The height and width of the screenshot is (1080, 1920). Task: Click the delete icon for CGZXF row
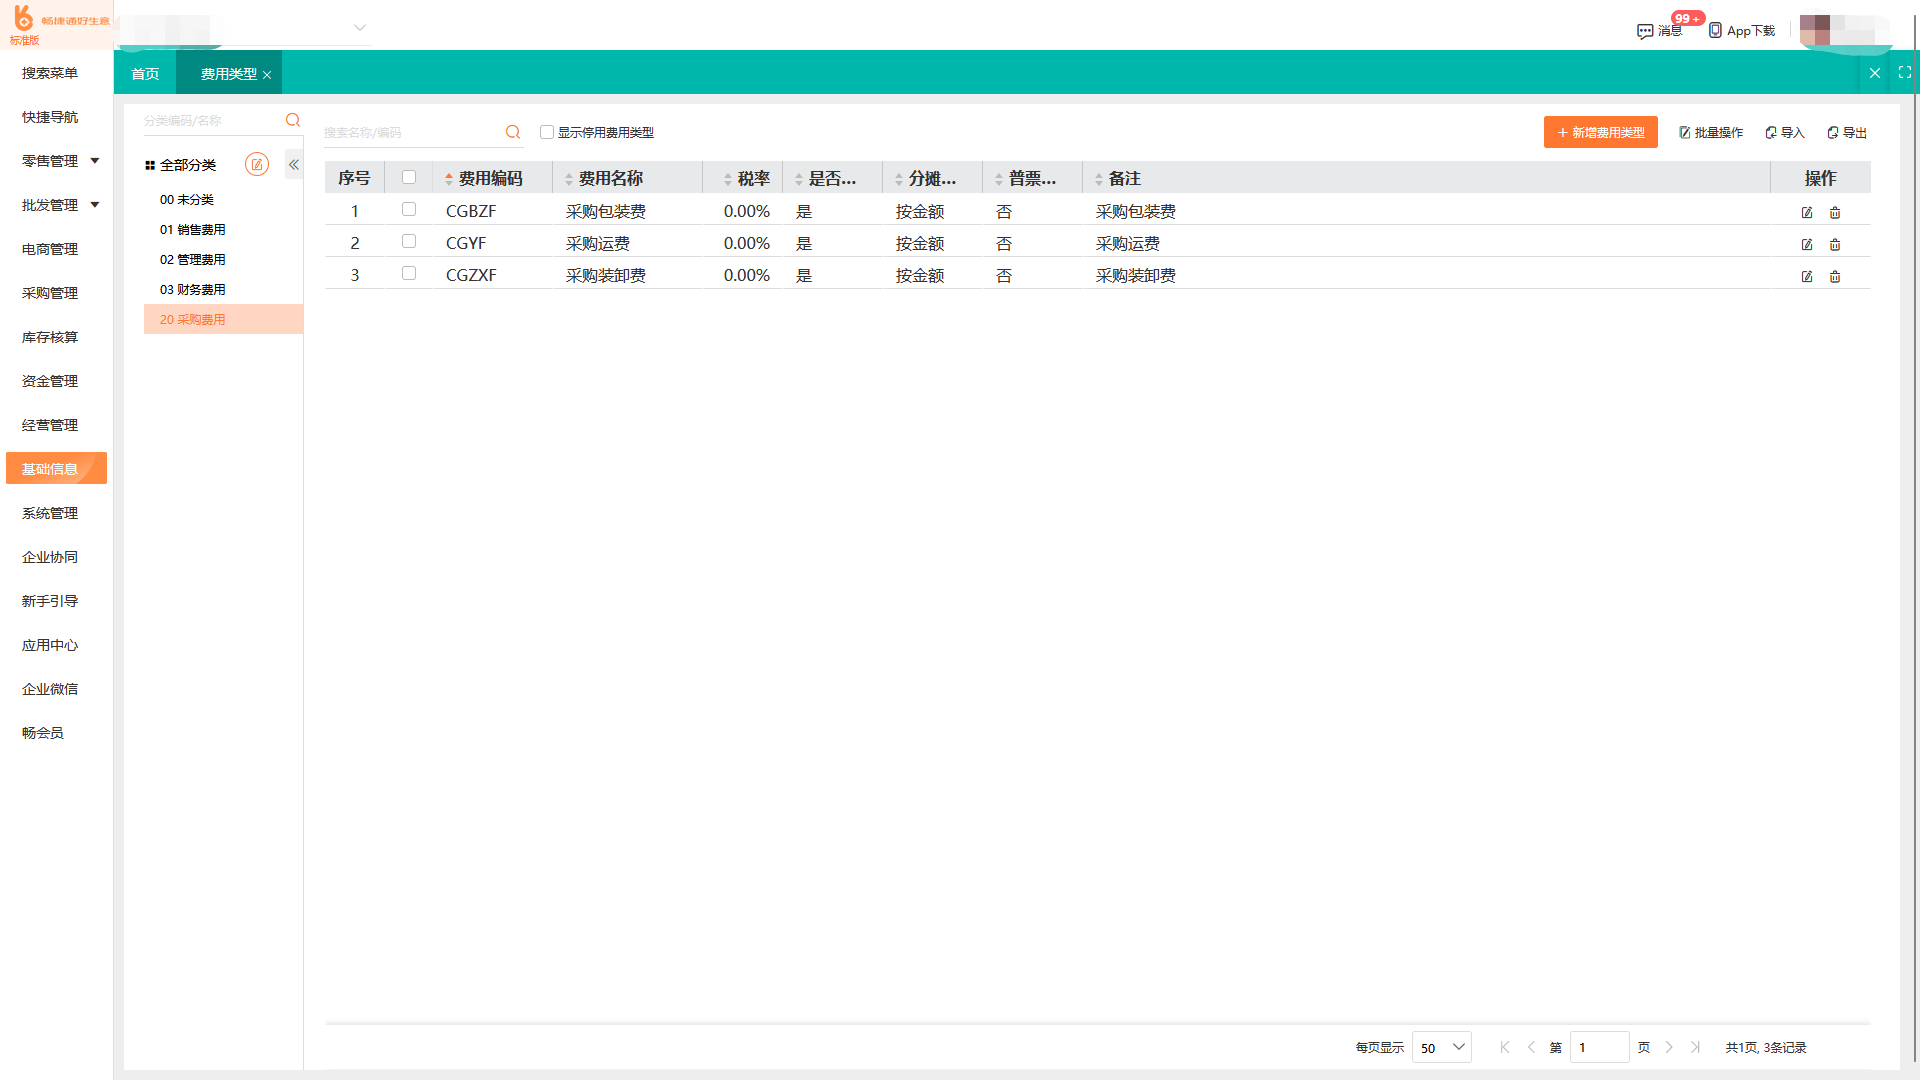[x=1836, y=274]
